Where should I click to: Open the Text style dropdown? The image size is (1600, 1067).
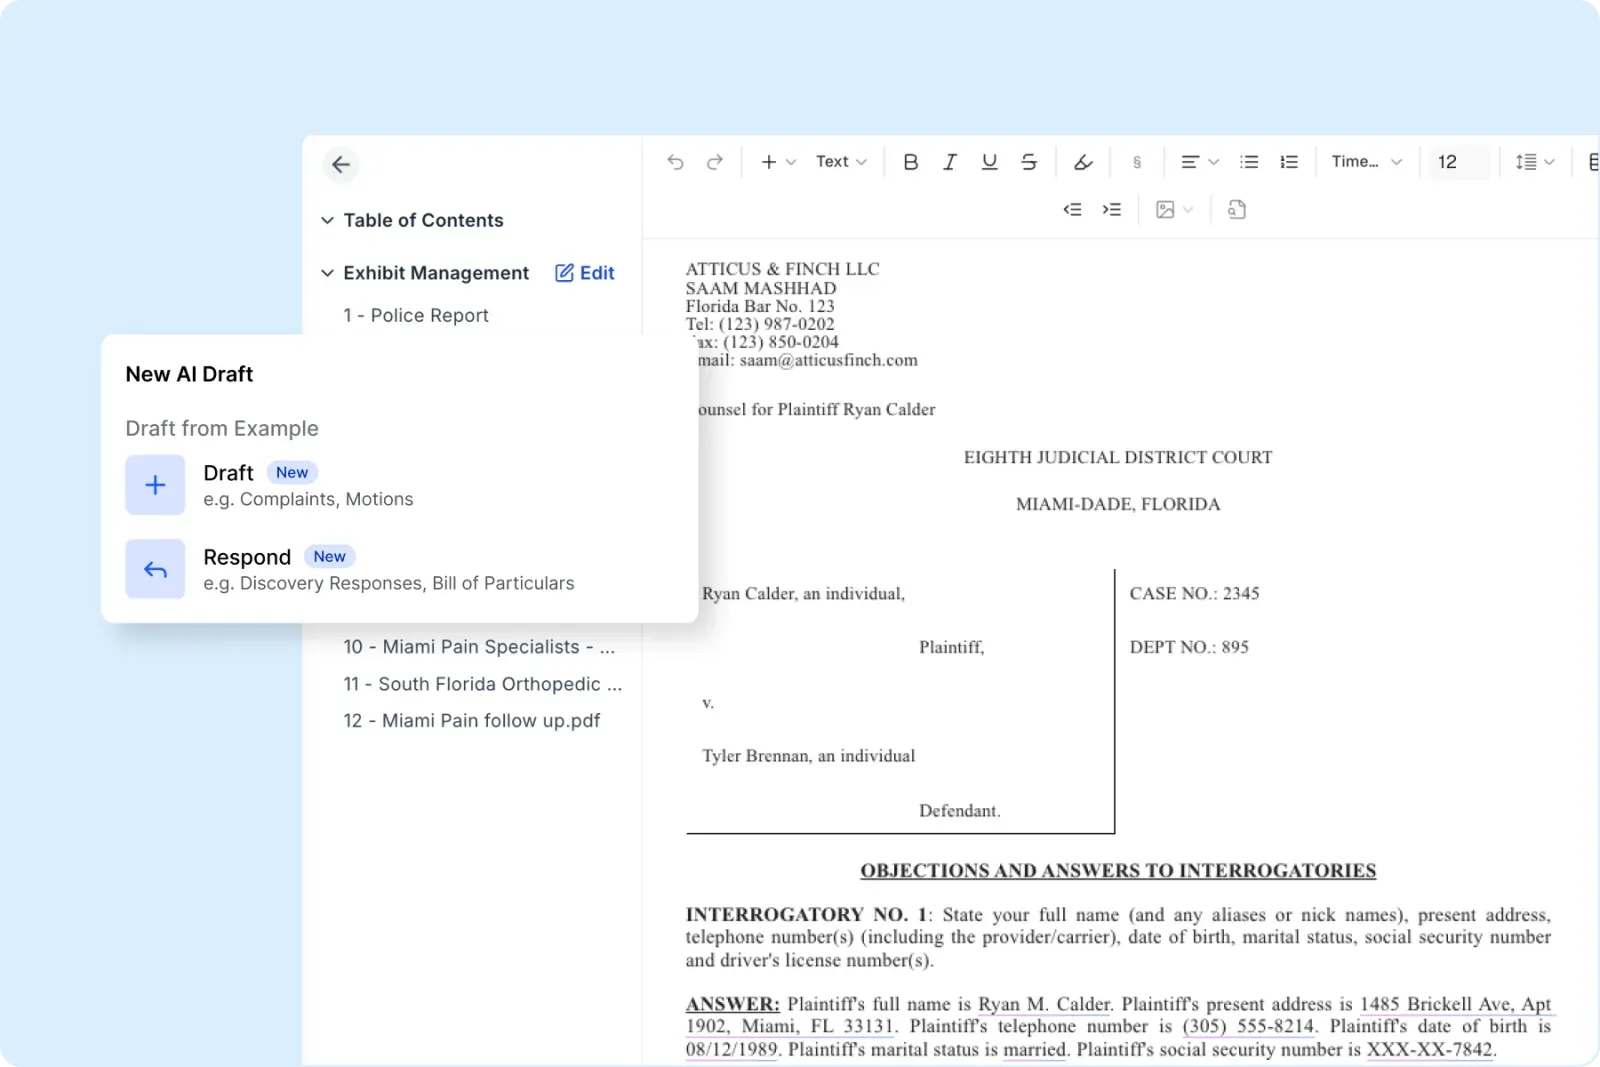coord(841,162)
